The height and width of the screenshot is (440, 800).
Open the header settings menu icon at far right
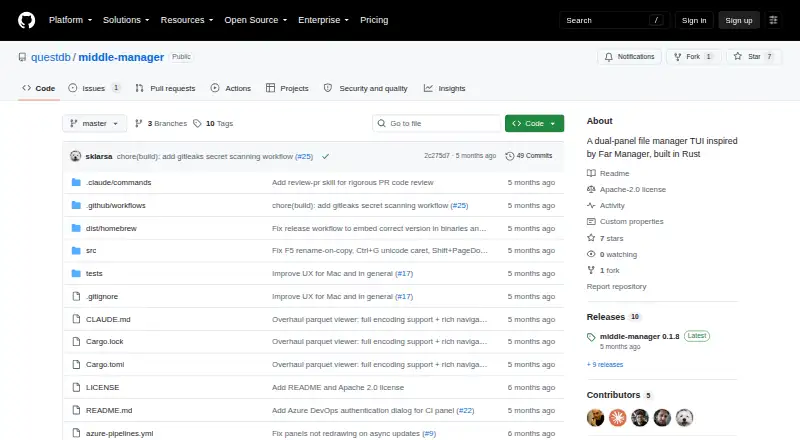coord(773,20)
